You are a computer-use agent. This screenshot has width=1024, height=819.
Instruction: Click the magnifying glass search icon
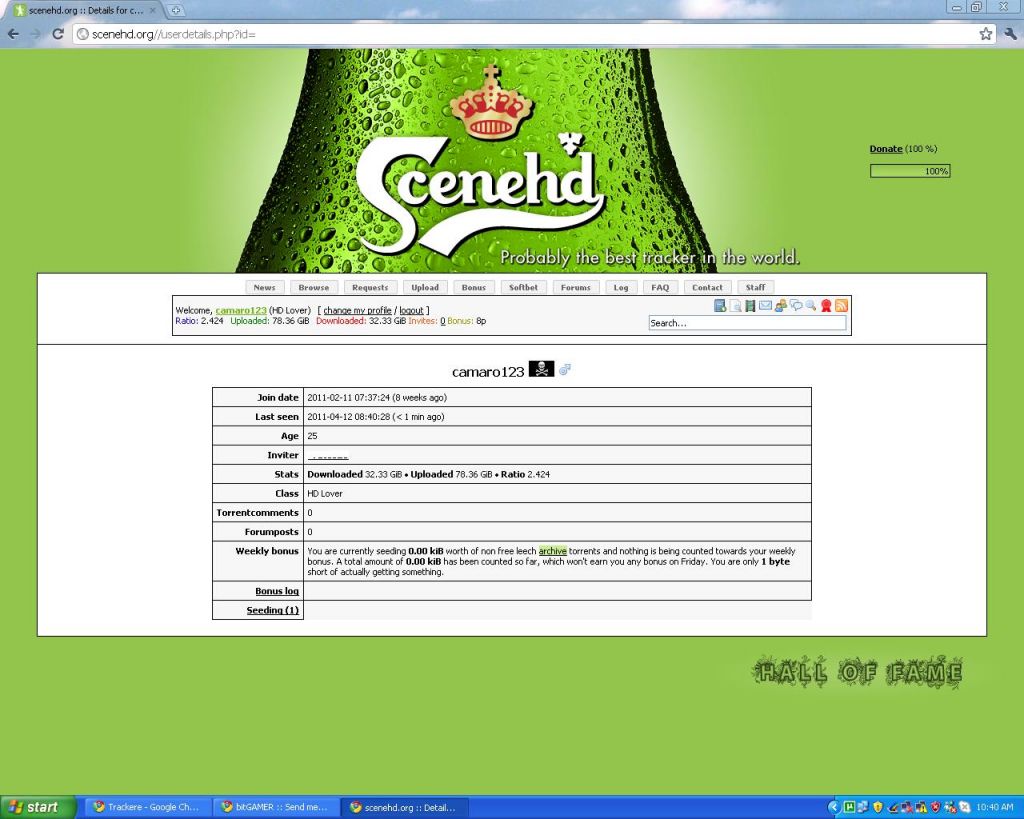coord(811,306)
